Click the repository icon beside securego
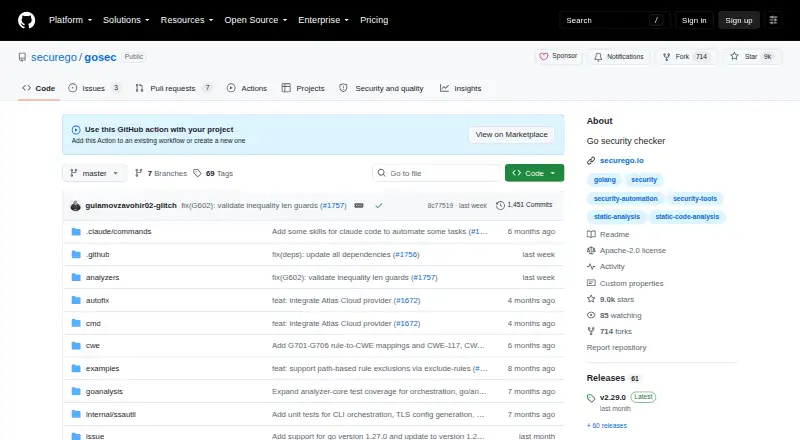Image resolution: width=800 pixels, height=440 pixels. click(22, 57)
